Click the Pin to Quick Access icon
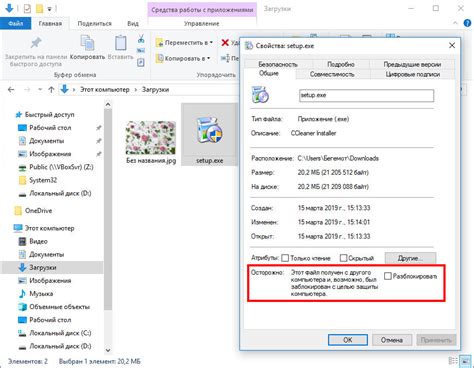 coord(36,43)
